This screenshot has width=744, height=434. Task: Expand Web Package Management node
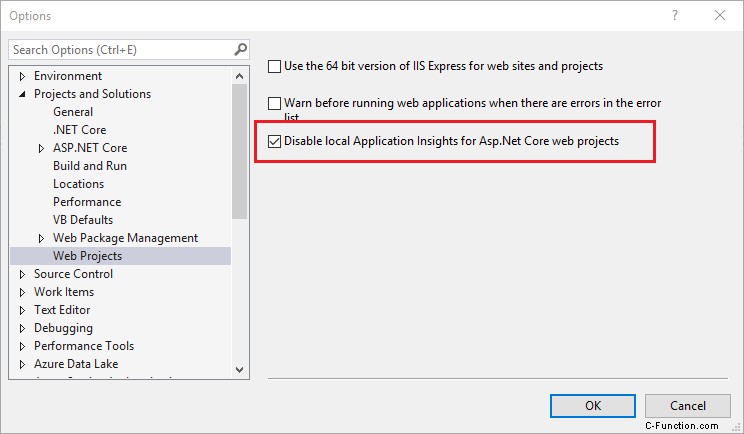click(42, 238)
